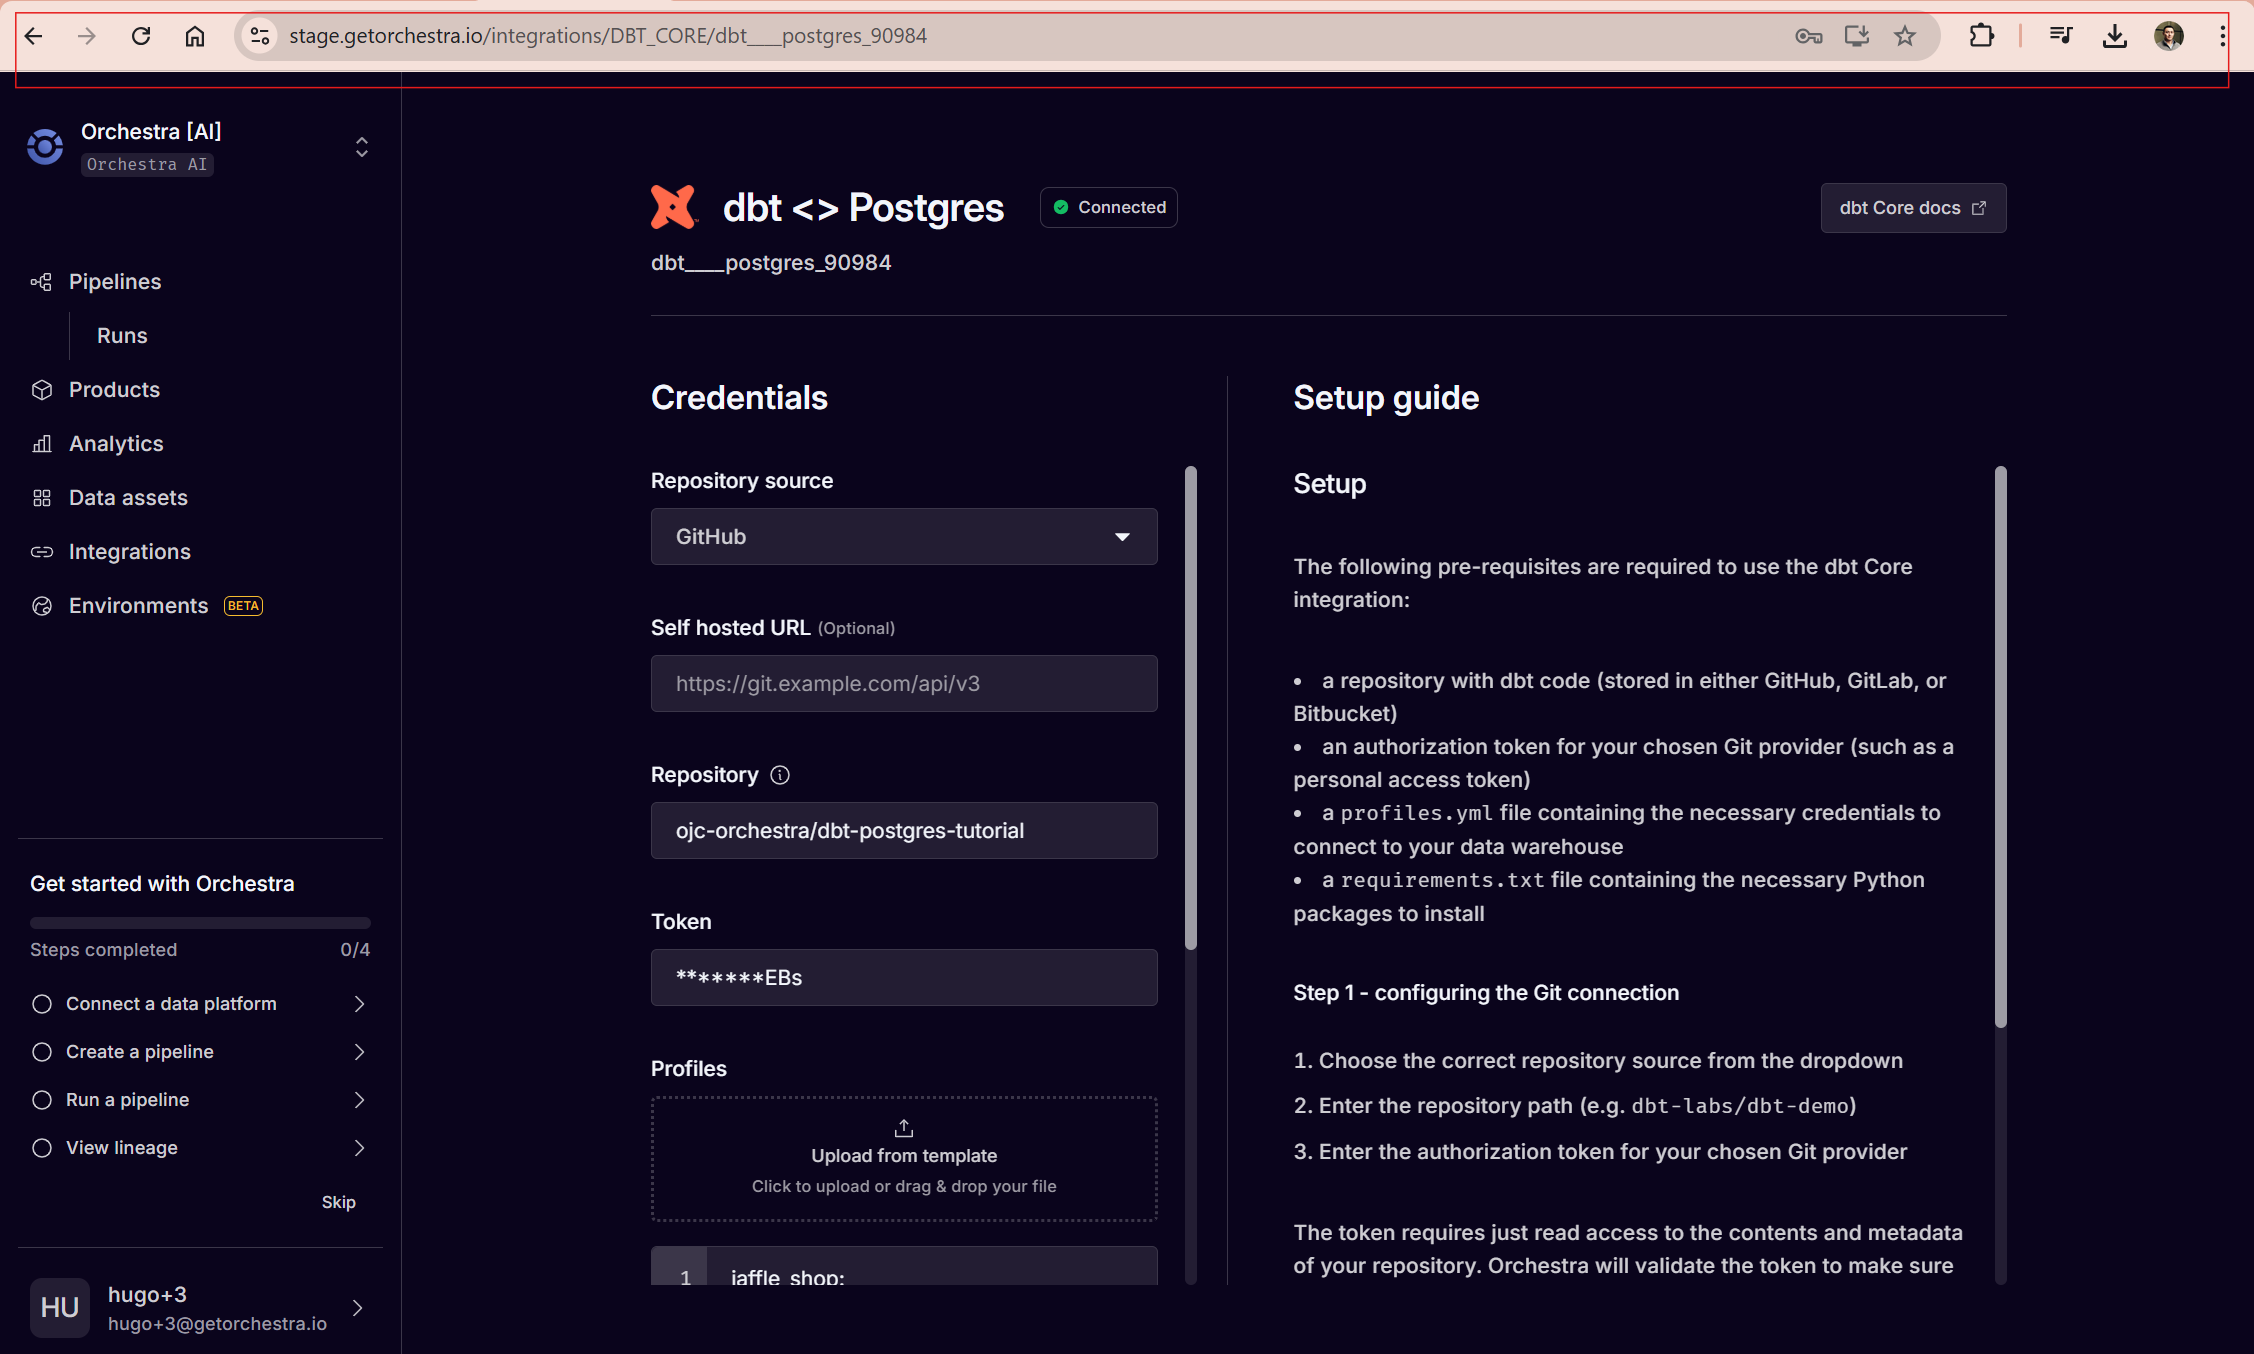2254x1354 pixels.
Task: Open the Pipelines section
Action: tap(114, 282)
